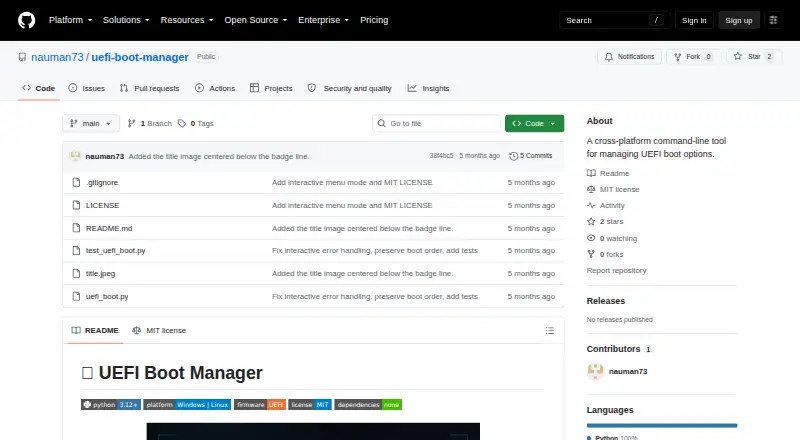The width and height of the screenshot is (800, 440).
Task: Click the file icon for README.md
Action: click(x=77, y=228)
